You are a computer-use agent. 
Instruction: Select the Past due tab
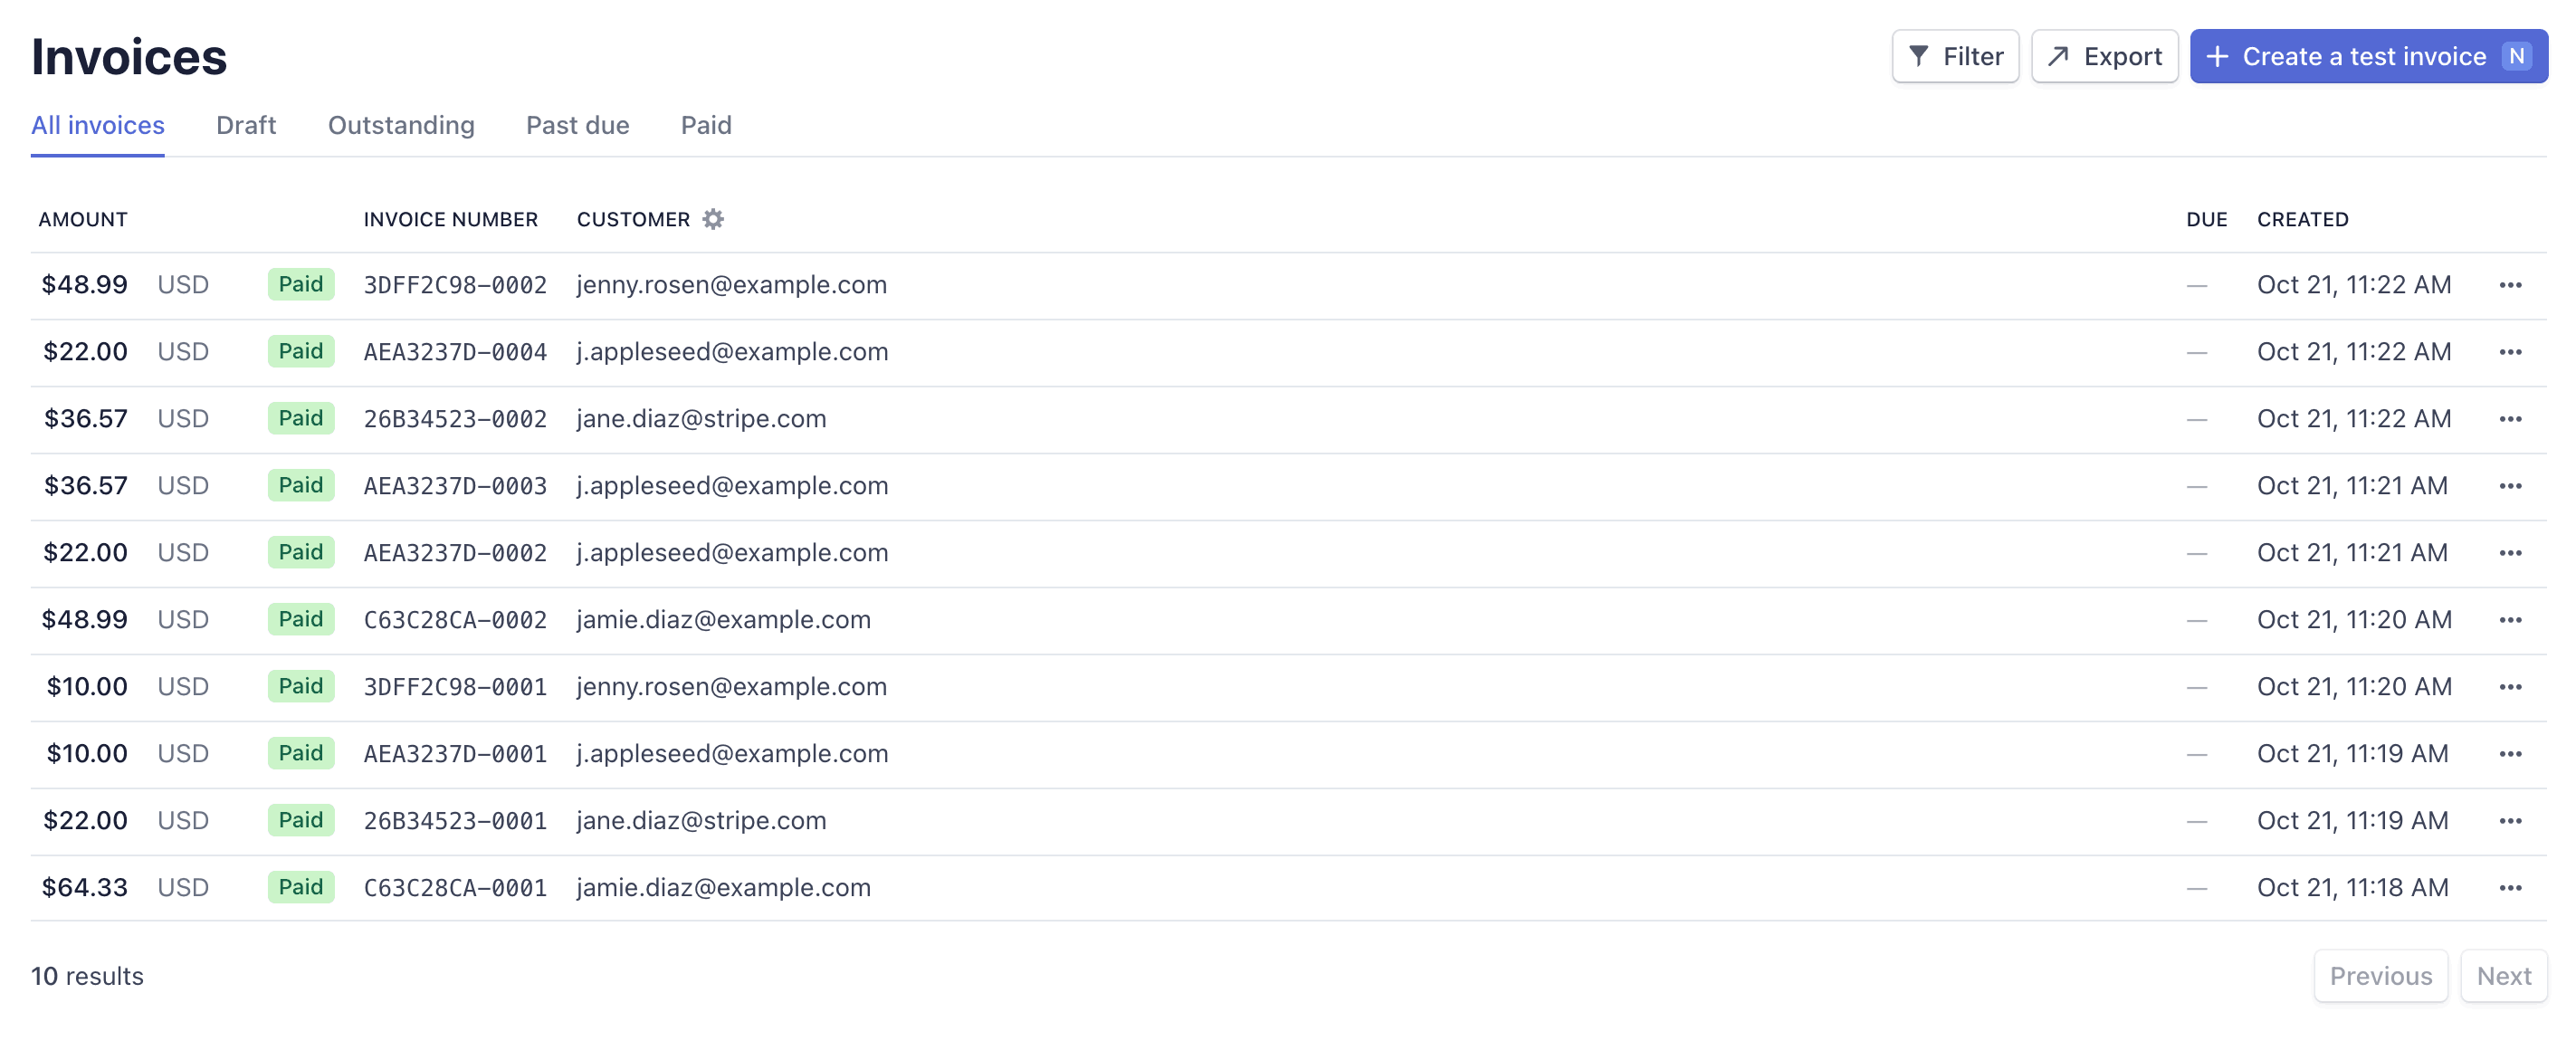578,123
